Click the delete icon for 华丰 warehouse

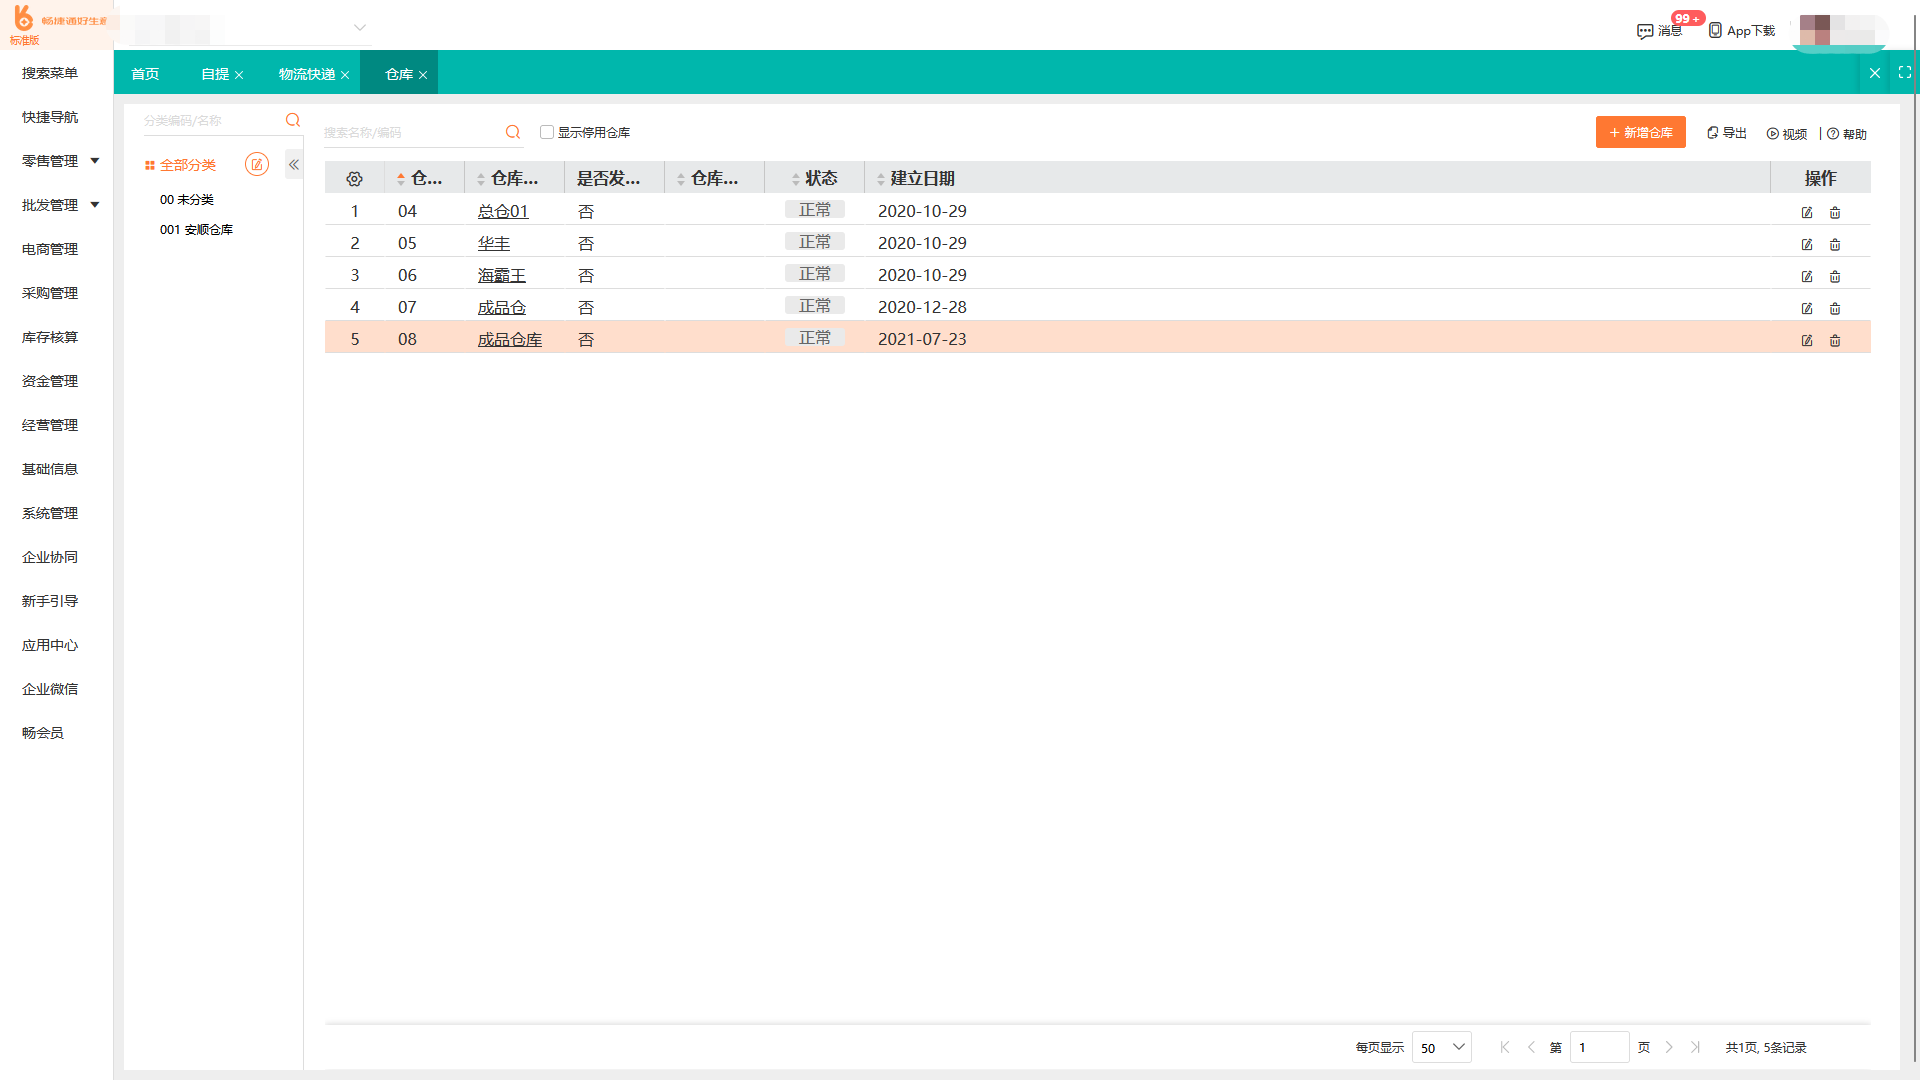pos(1834,243)
